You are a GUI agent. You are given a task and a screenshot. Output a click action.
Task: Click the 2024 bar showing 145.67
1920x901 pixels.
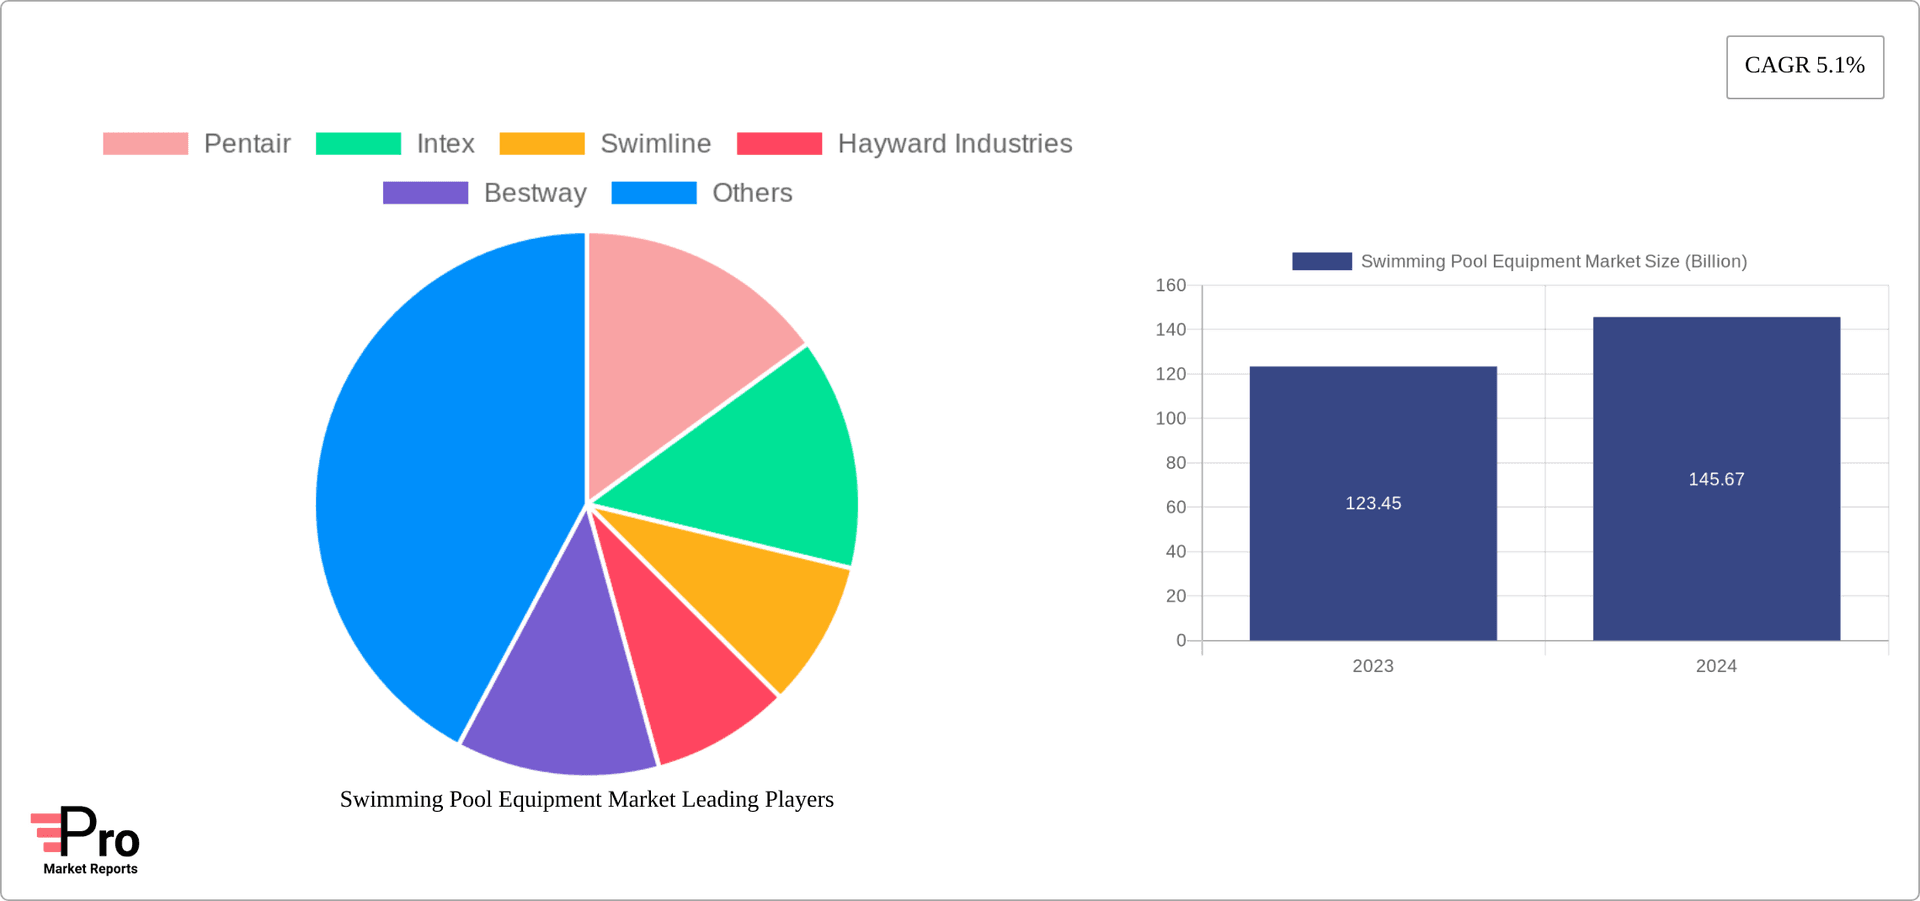(1716, 480)
